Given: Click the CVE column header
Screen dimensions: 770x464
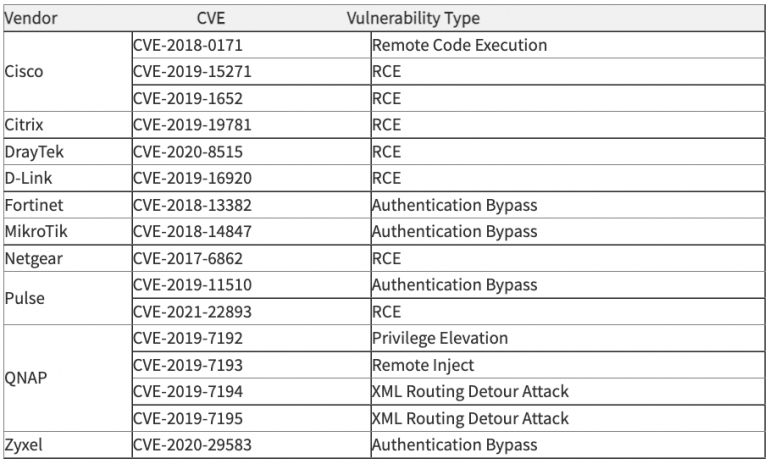Looking at the screenshot, I should [x=211, y=18].
